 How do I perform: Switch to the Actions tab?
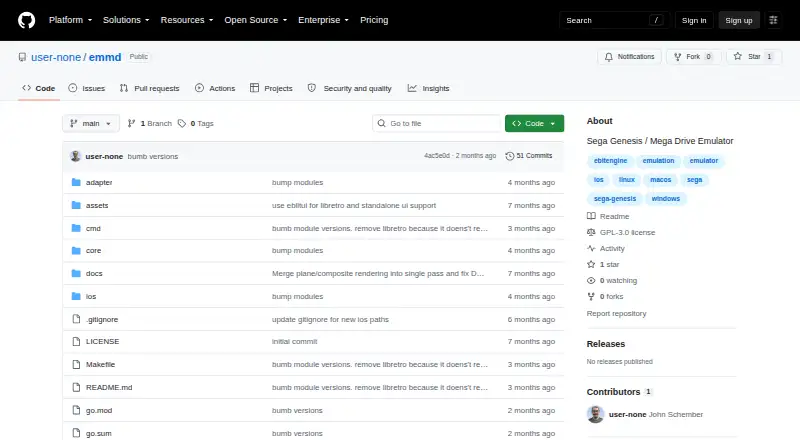point(215,88)
